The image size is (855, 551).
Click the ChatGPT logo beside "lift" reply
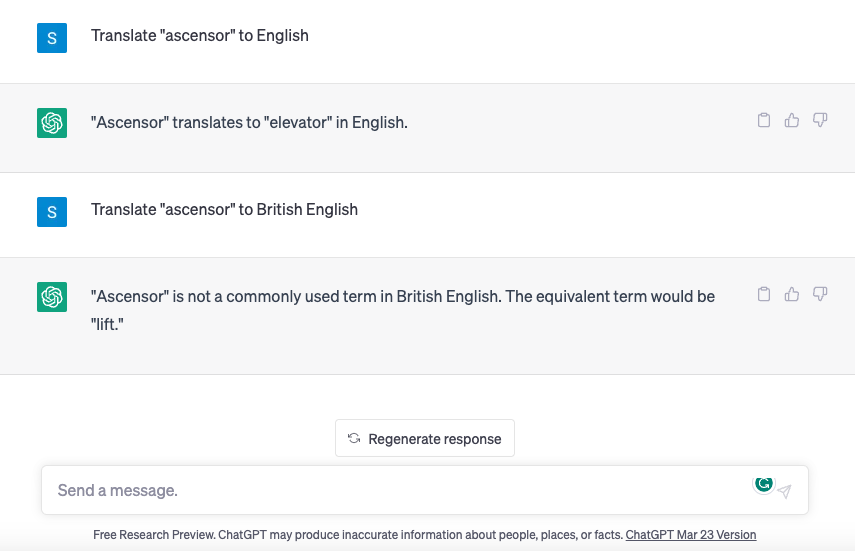[x=52, y=297]
